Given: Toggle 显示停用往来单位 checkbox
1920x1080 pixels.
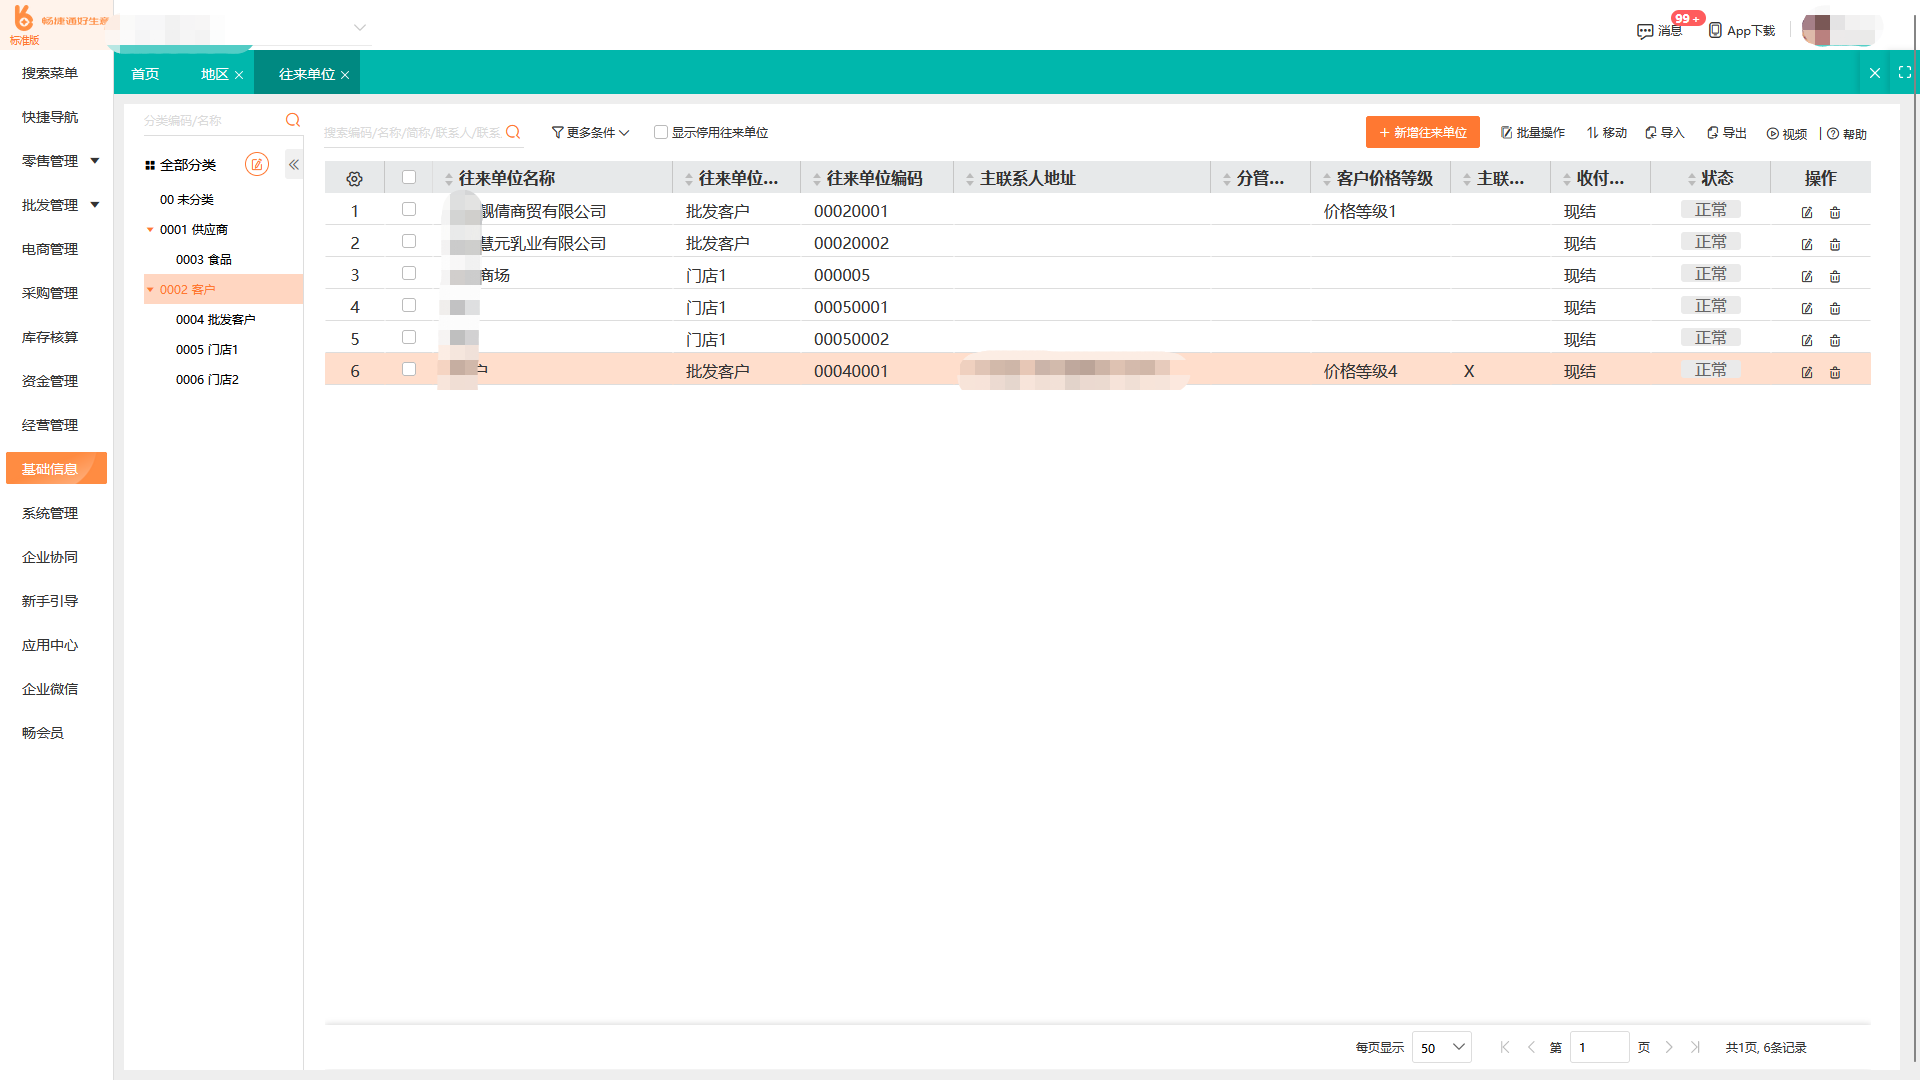Looking at the screenshot, I should pos(663,132).
